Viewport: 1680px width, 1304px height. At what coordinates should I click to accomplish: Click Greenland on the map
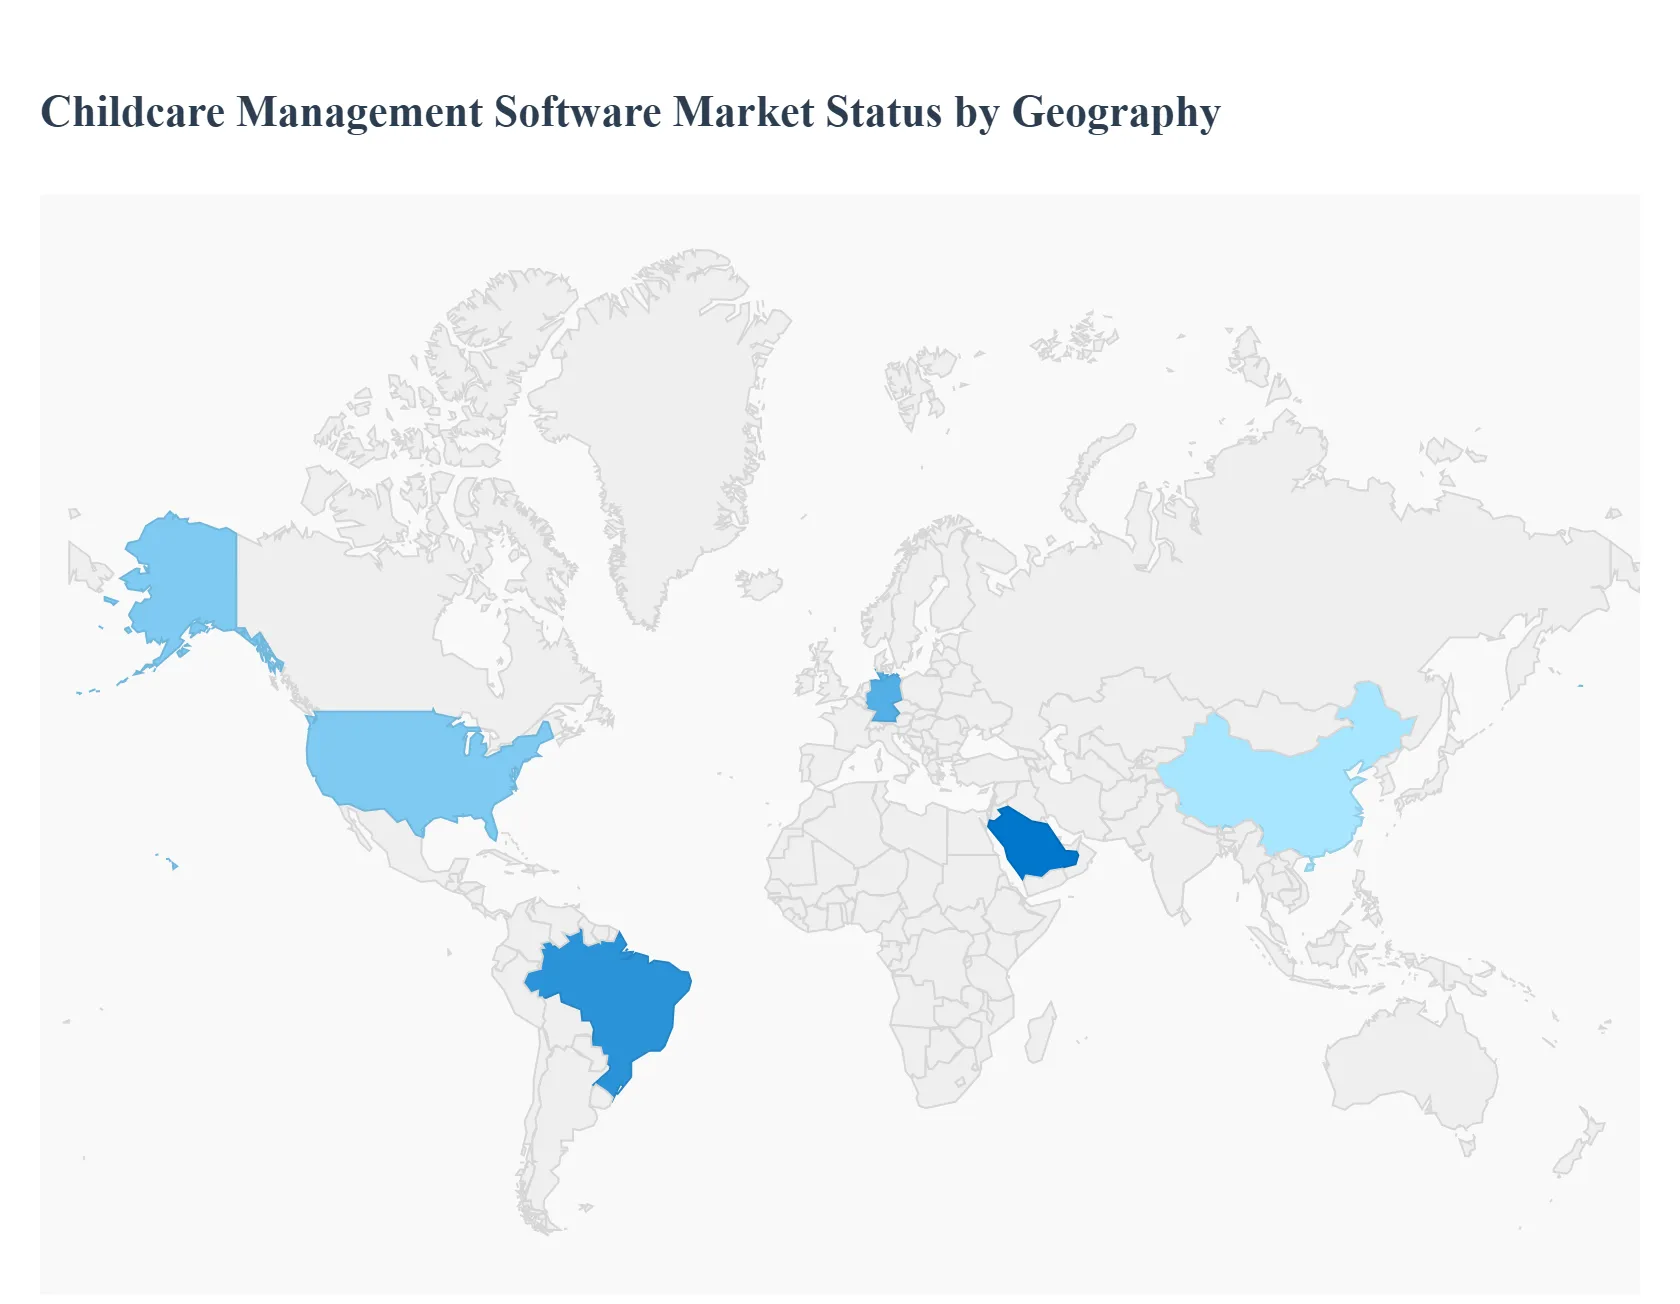660,420
